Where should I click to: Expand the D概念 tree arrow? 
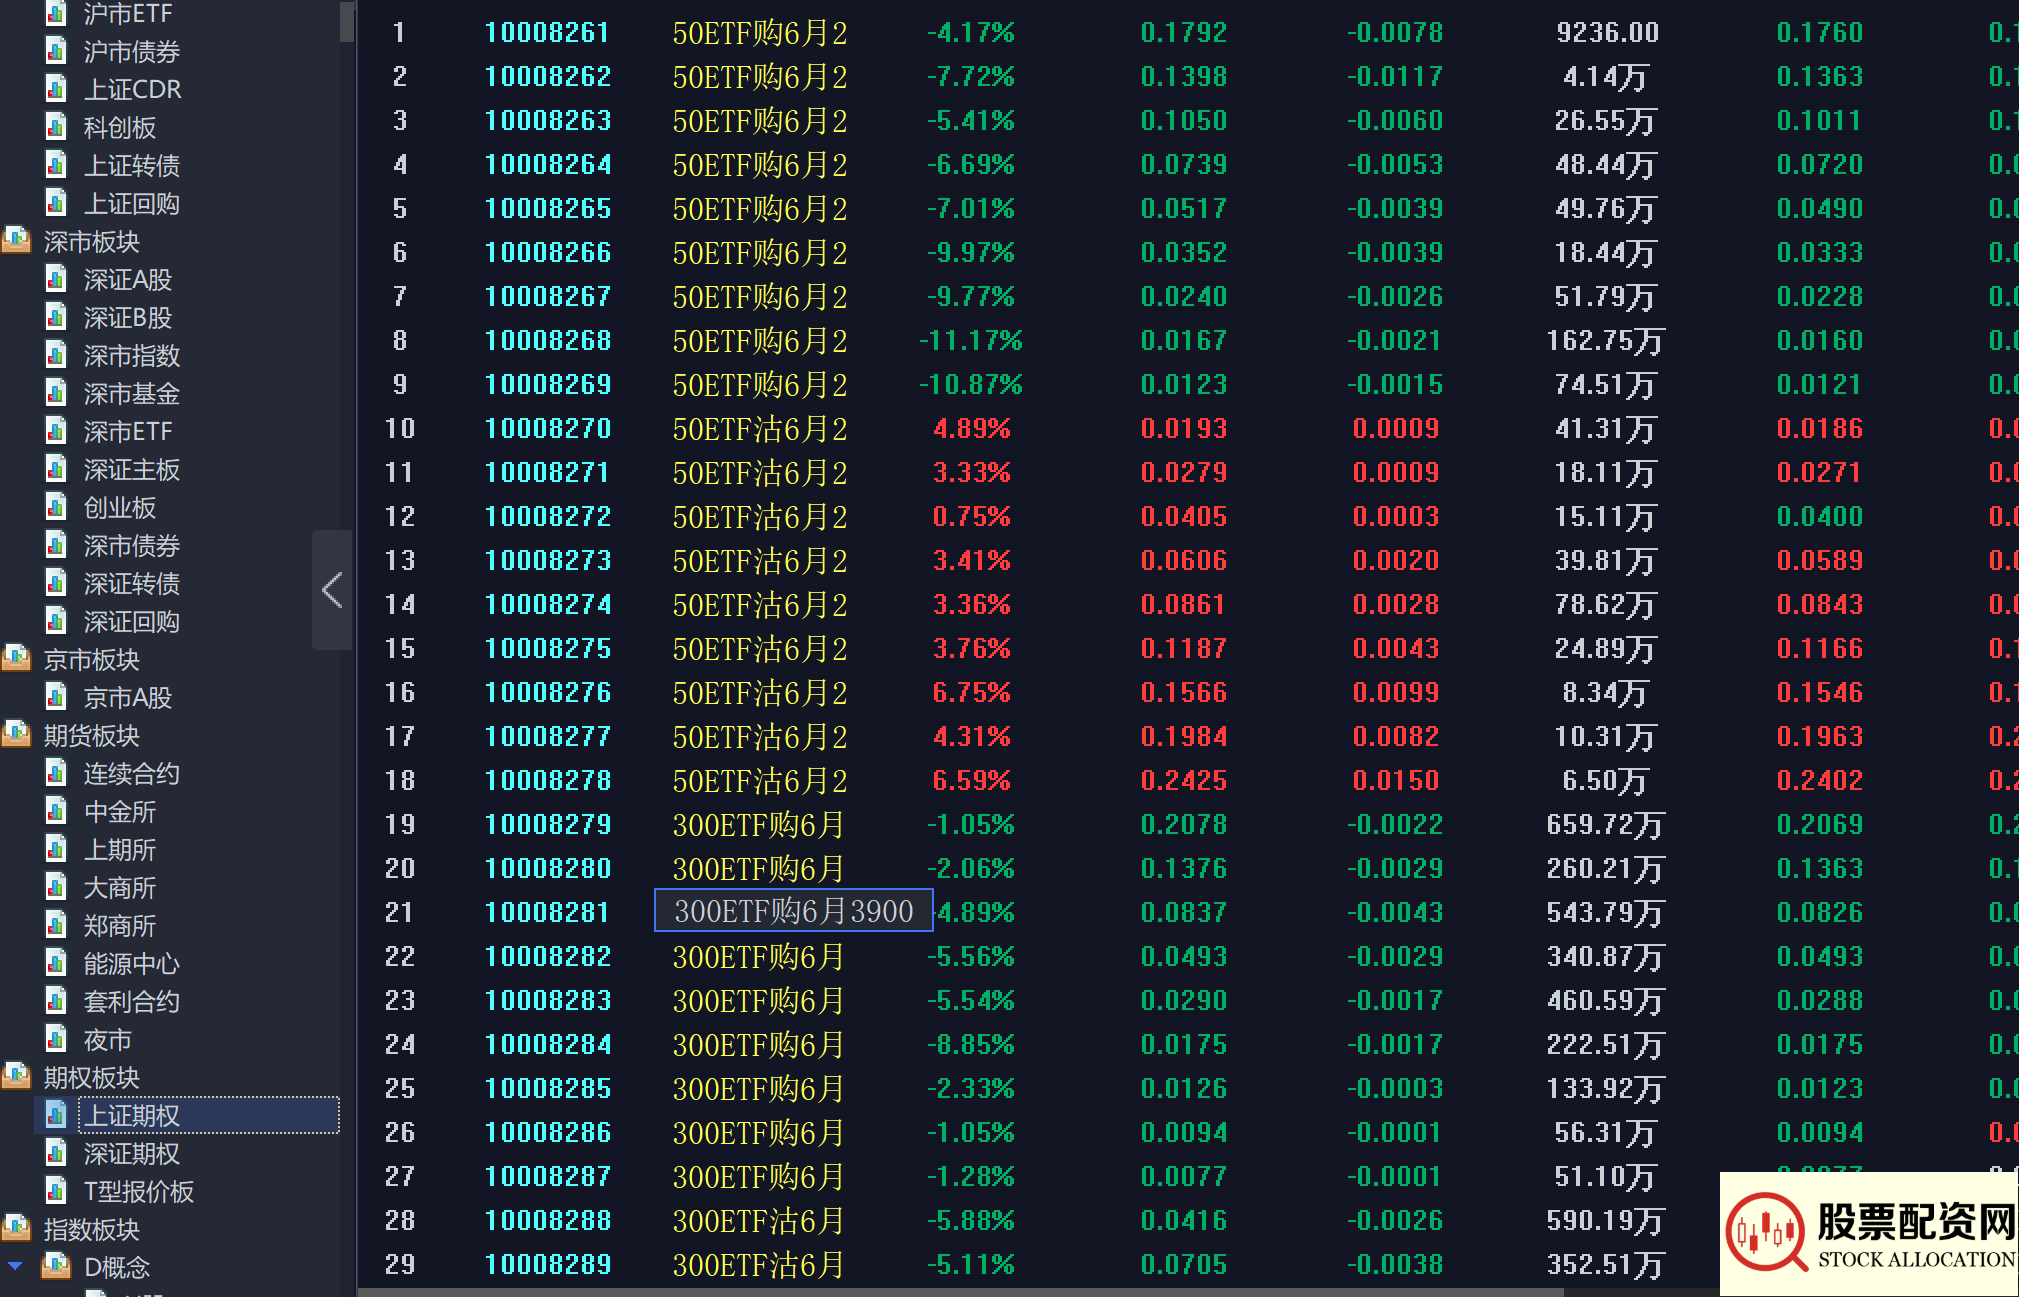(x=15, y=1266)
